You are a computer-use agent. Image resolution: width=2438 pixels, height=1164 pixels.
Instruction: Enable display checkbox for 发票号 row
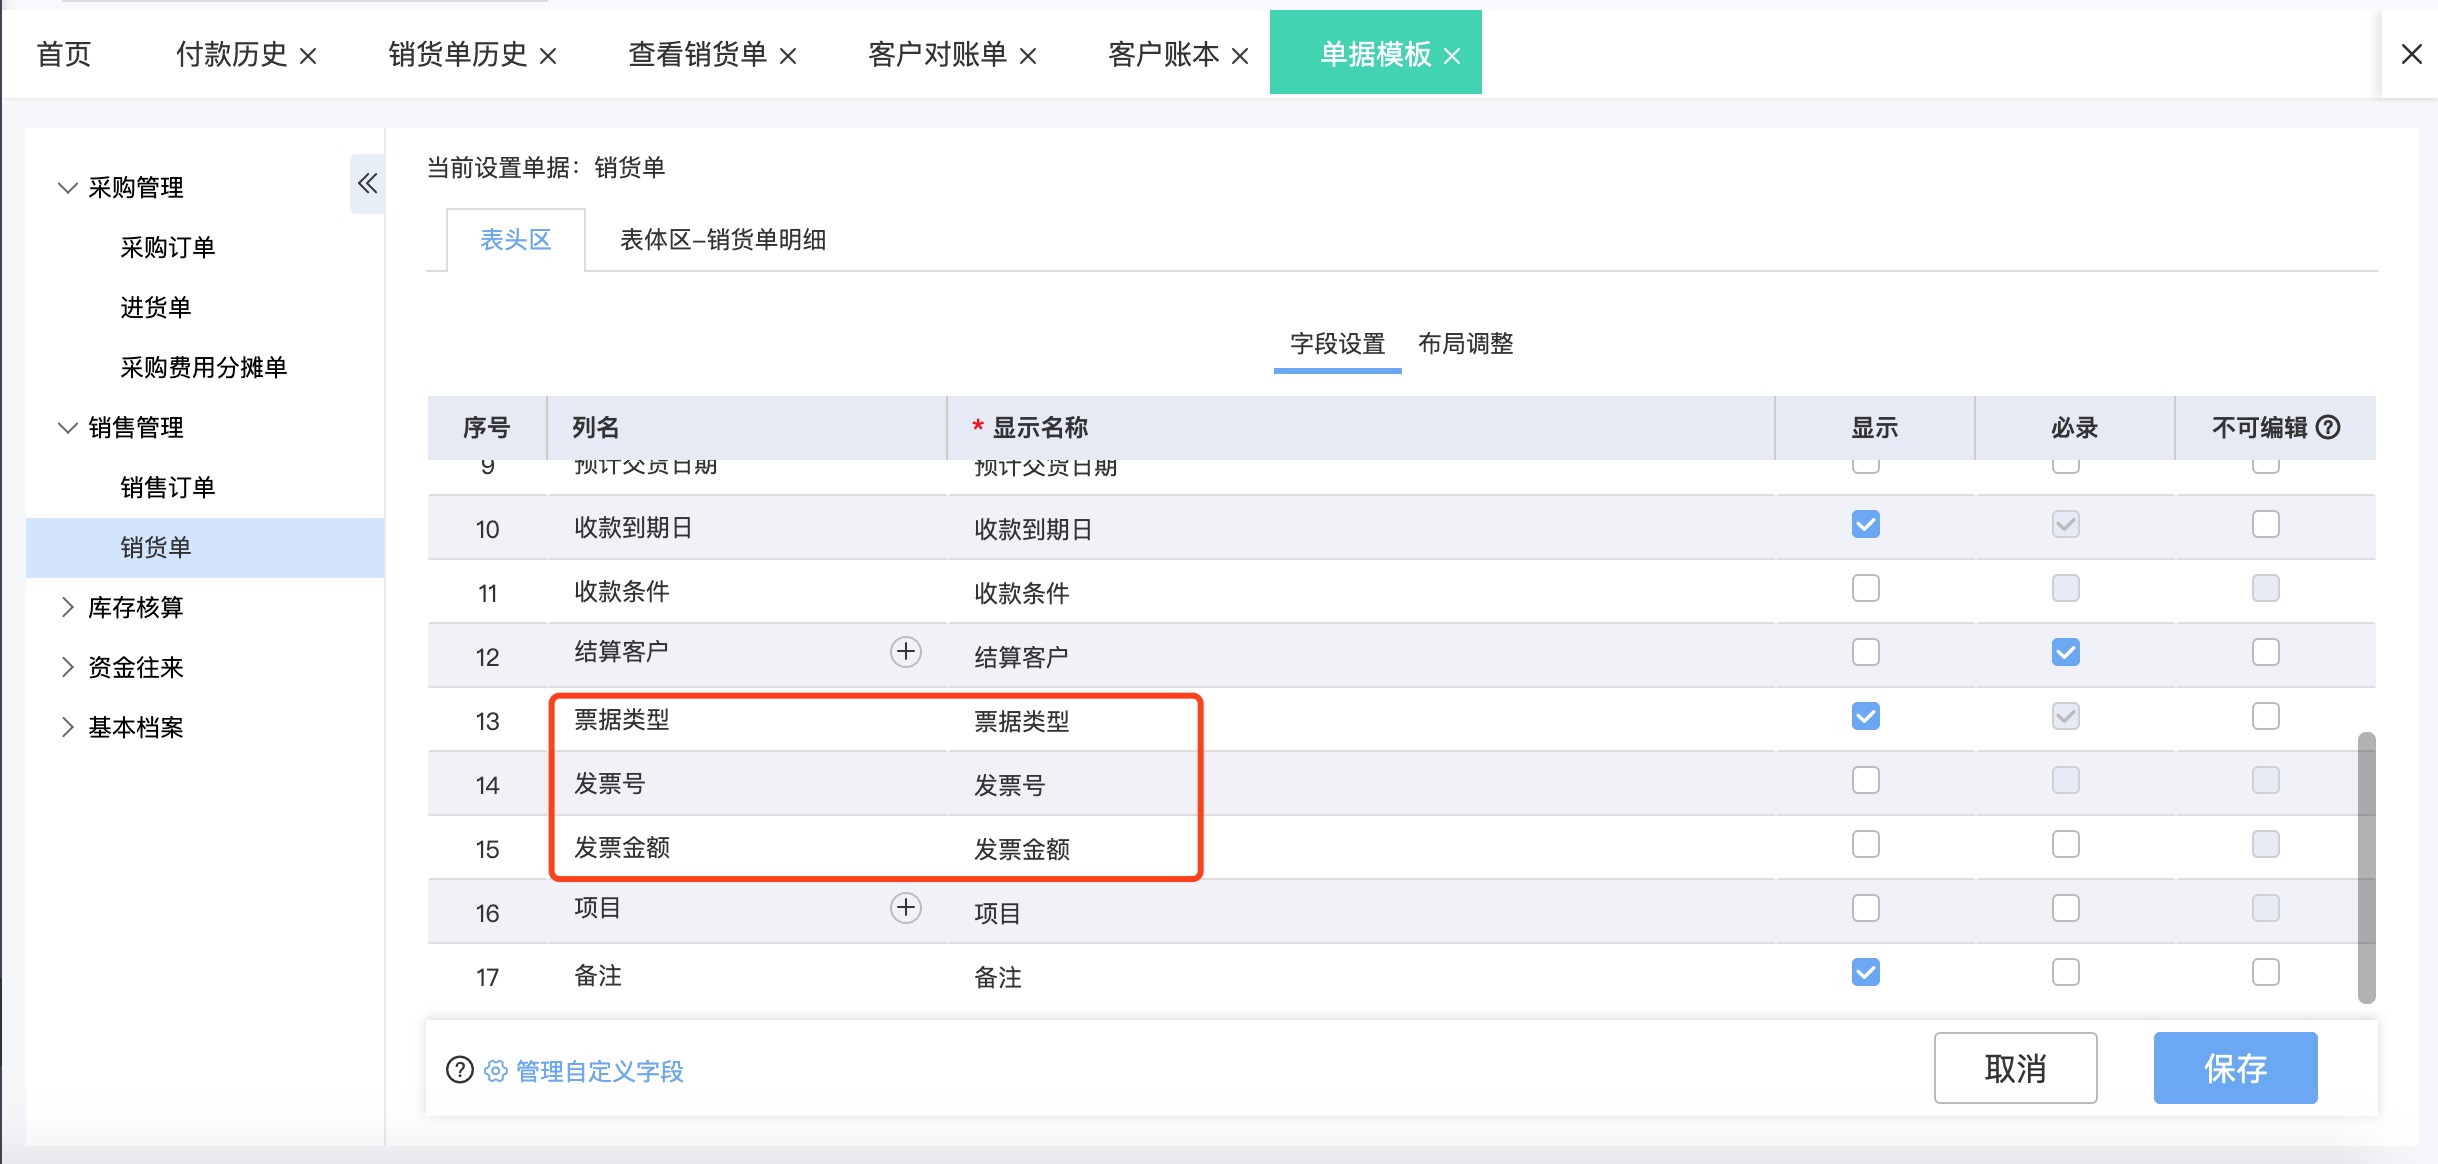pyautogui.click(x=1866, y=782)
